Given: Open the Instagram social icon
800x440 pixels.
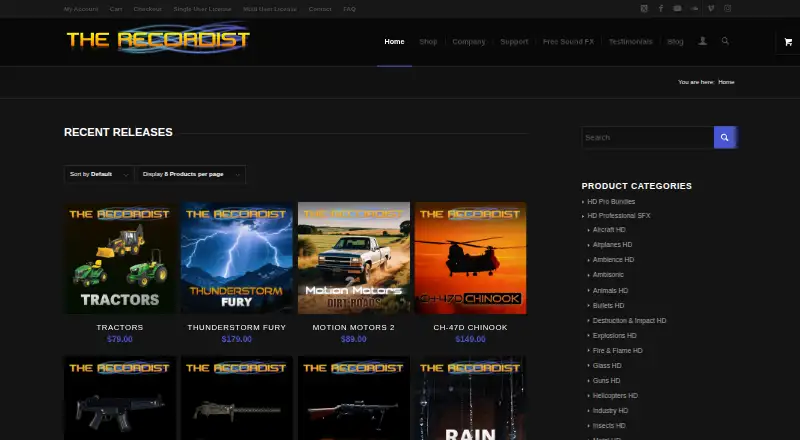Looking at the screenshot, I should [x=728, y=9].
